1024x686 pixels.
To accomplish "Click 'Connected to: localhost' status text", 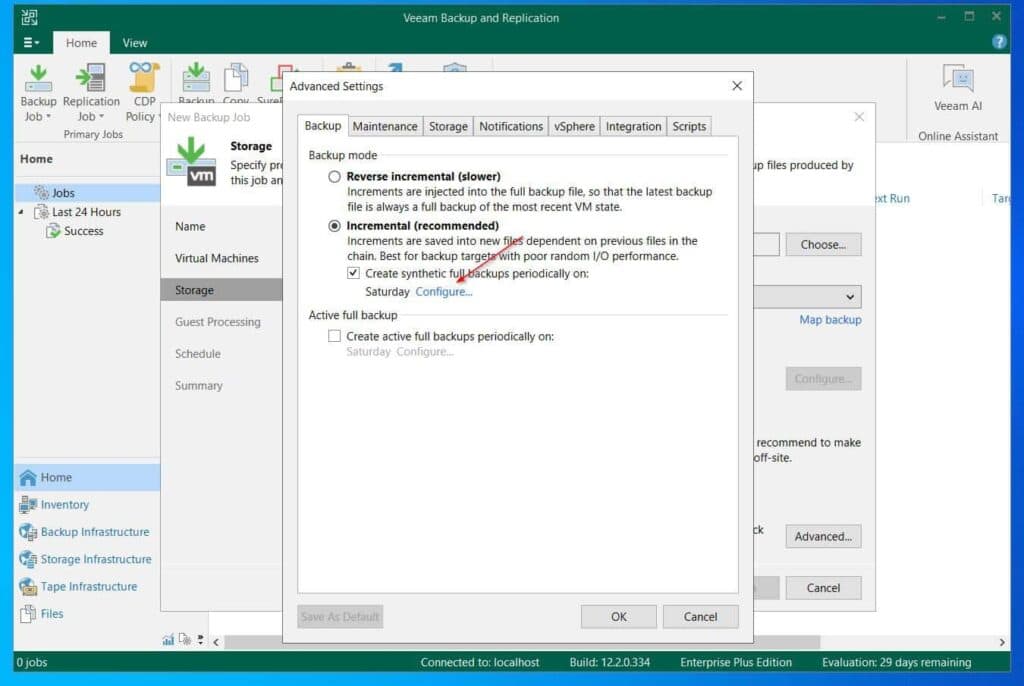I will [x=479, y=662].
